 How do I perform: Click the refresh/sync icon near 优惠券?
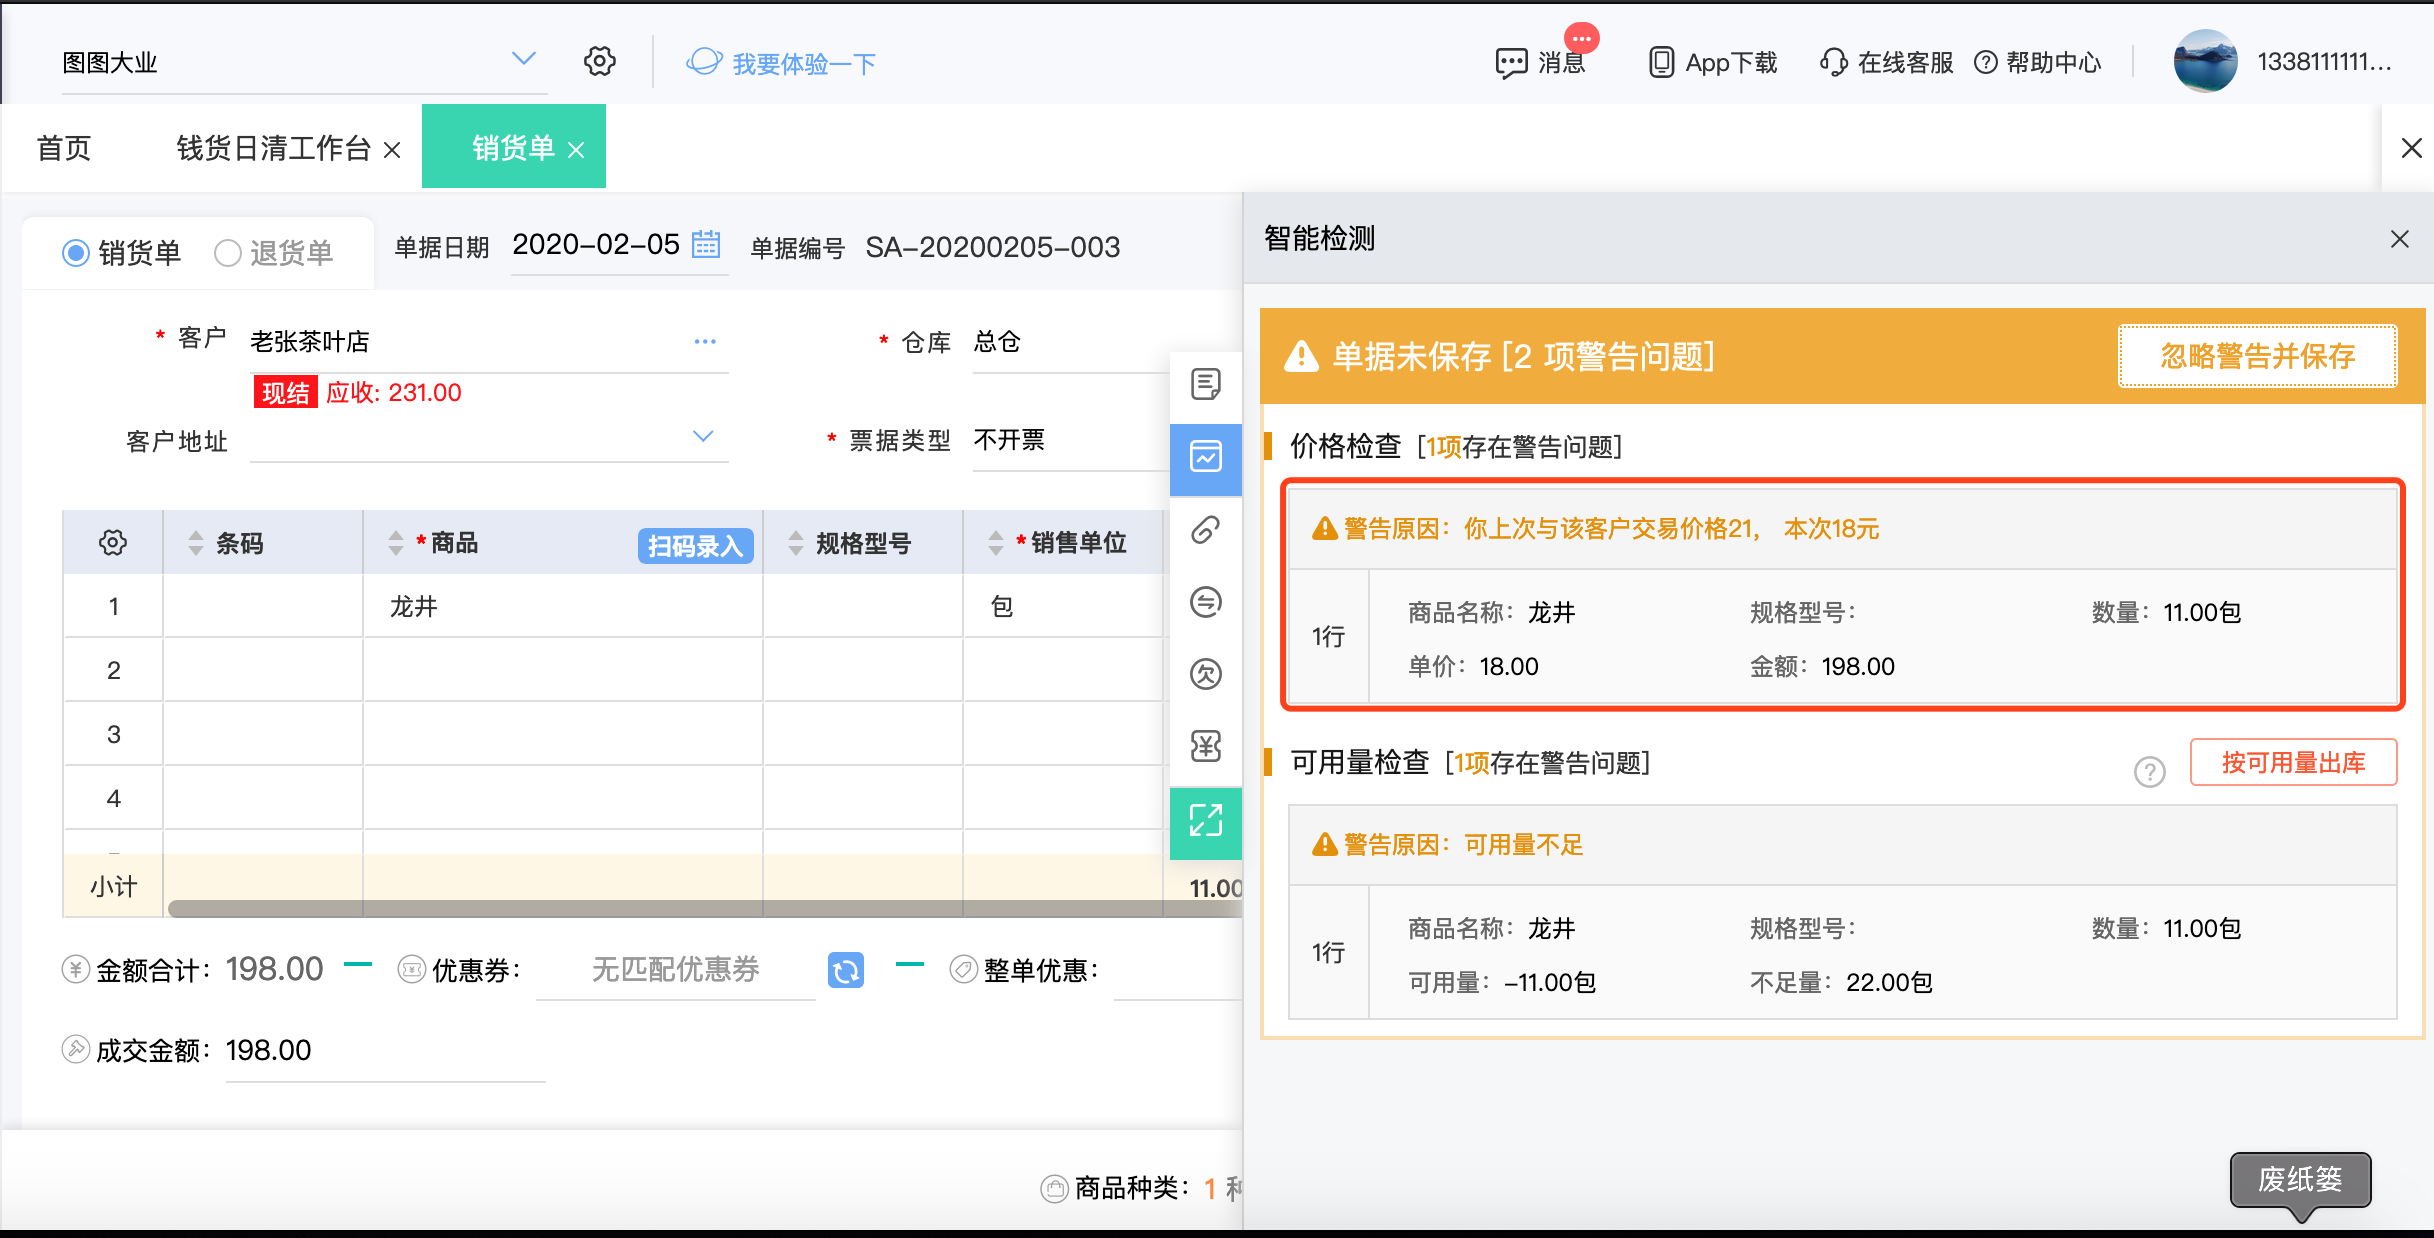pos(849,971)
